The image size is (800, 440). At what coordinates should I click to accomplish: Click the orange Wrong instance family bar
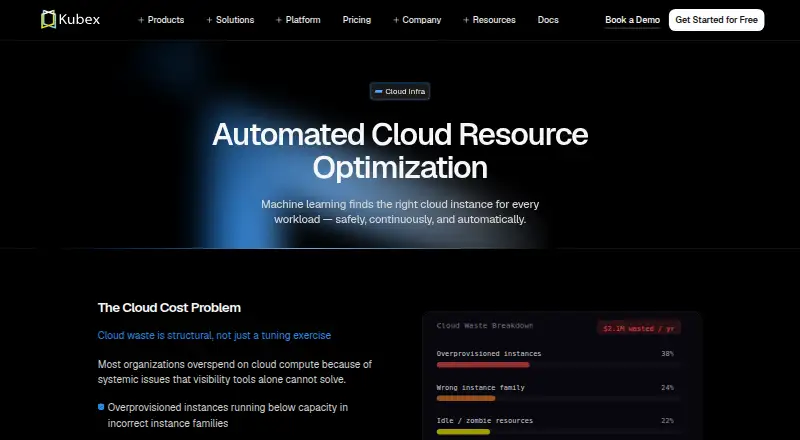(466, 398)
